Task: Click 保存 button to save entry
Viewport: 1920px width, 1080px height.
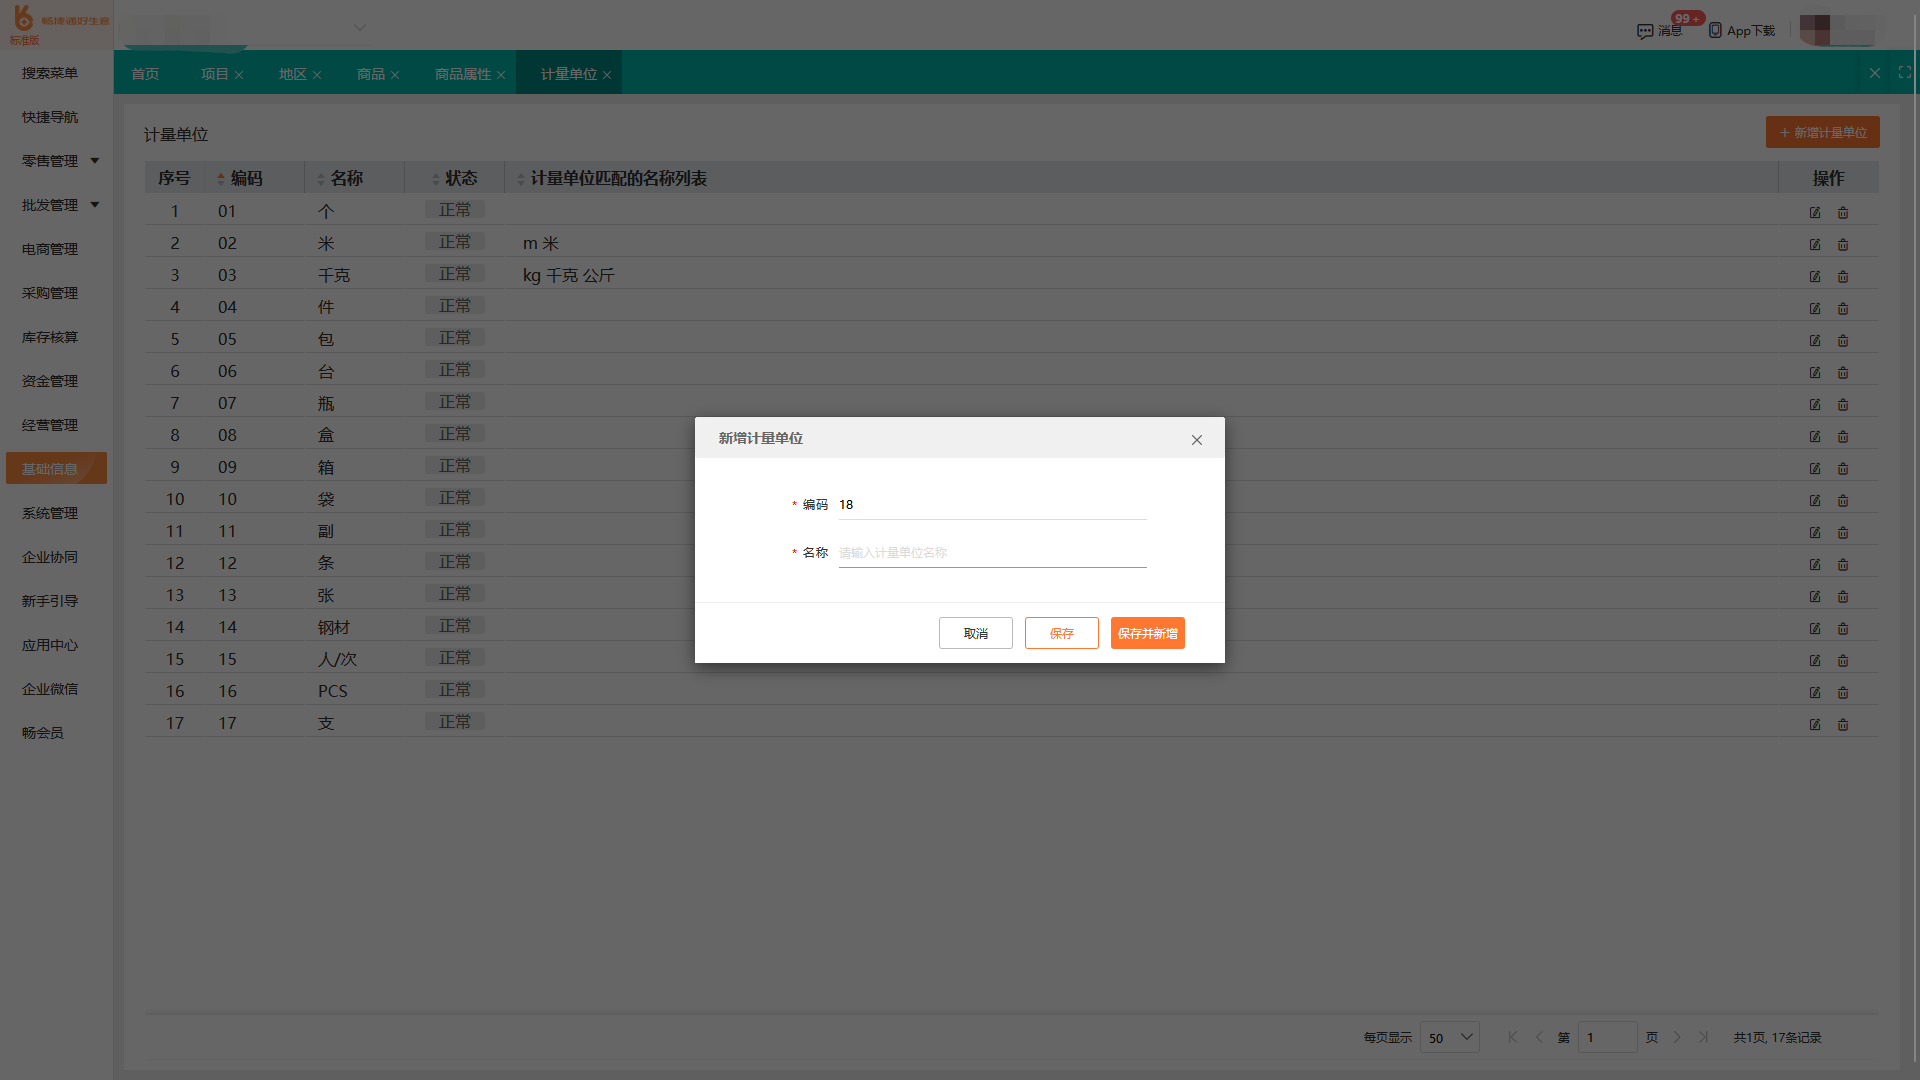Action: pos(1062,633)
